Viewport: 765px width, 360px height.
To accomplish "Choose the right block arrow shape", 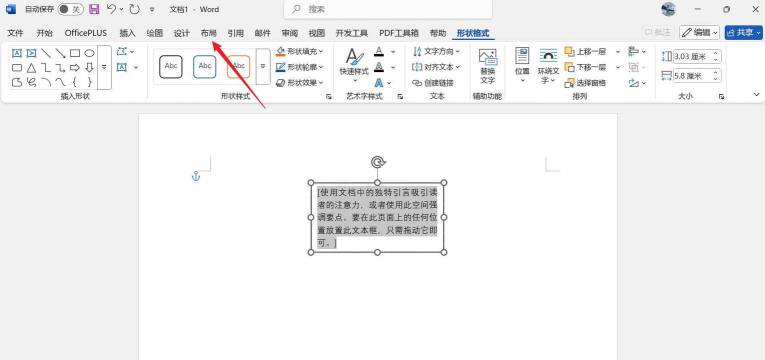I will (x=75, y=67).
